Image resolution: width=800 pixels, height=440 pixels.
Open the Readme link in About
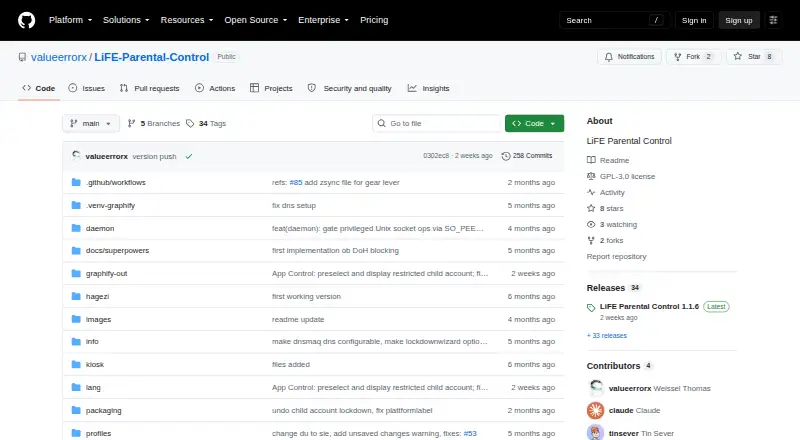(608, 160)
